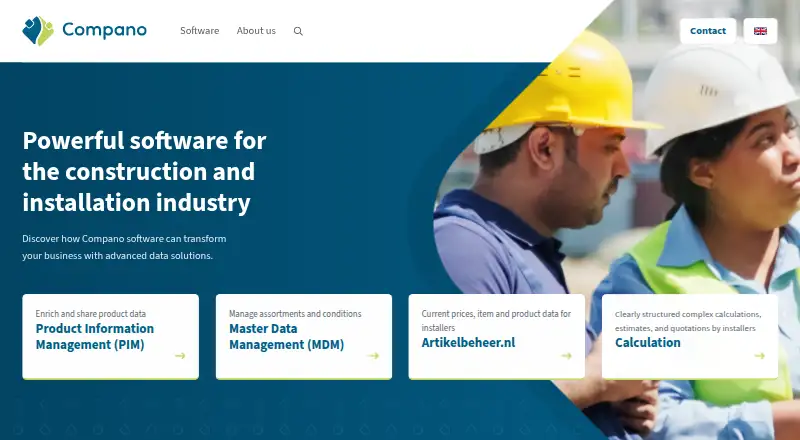Click arrow icon on the MDM card

tap(373, 356)
